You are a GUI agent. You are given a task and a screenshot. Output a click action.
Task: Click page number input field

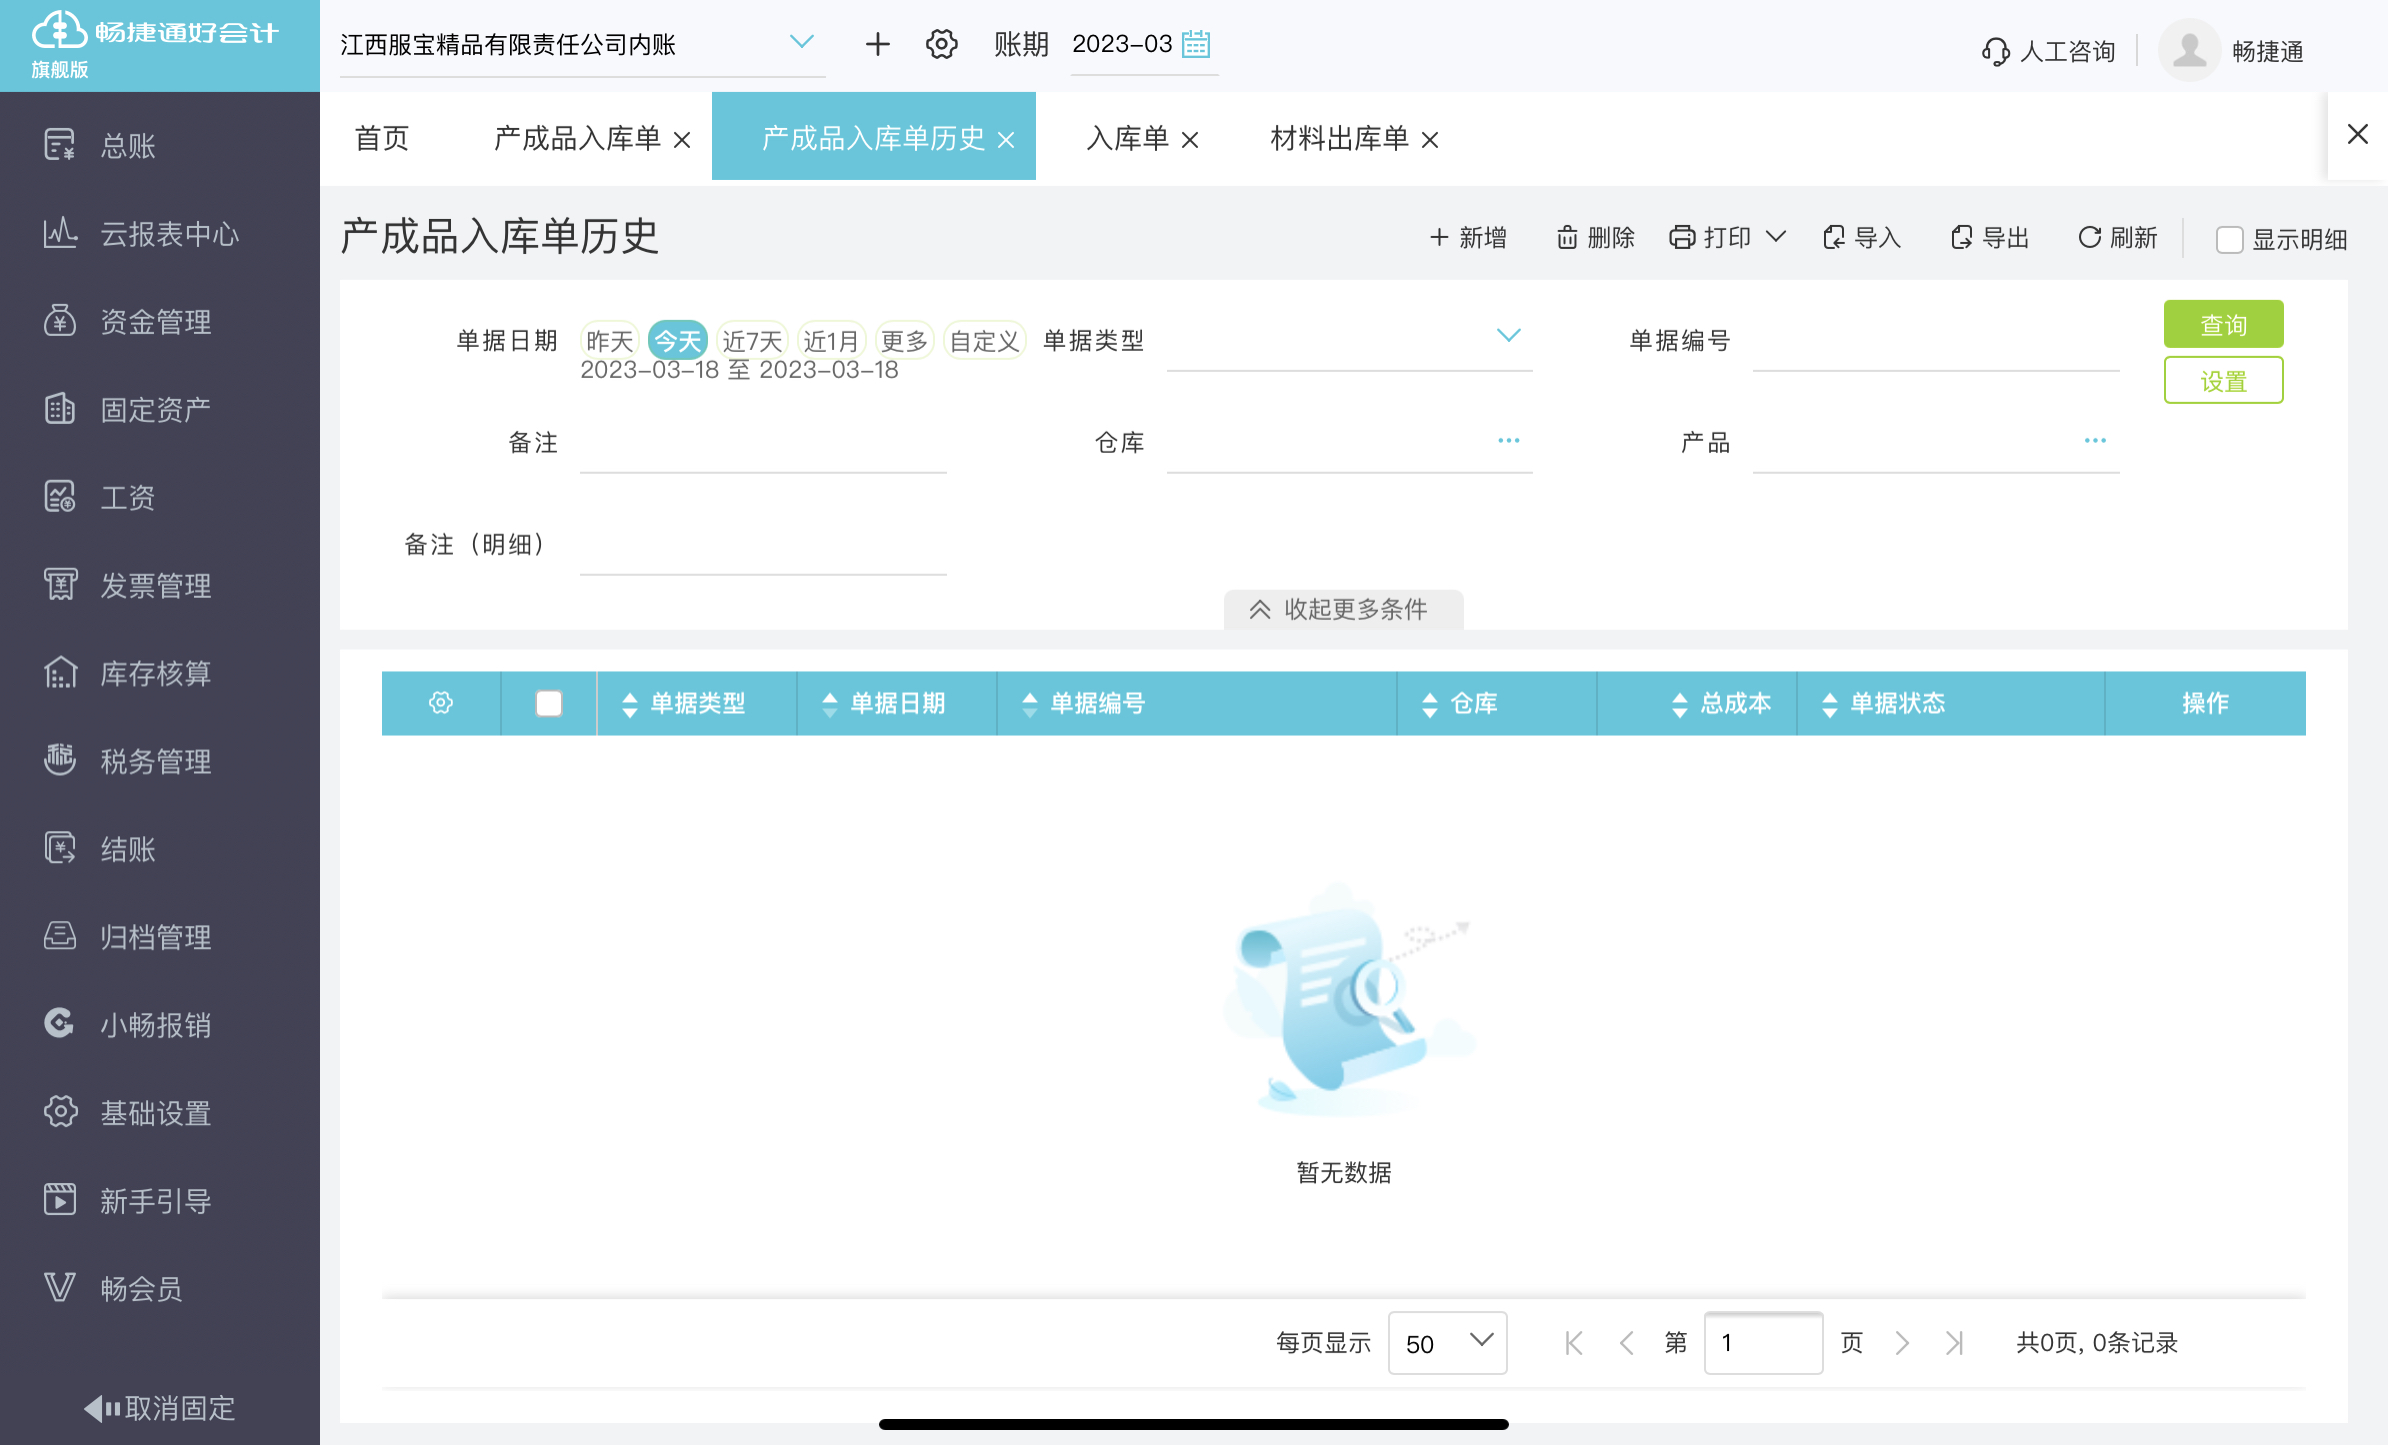pyautogui.click(x=1762, y=1341)
